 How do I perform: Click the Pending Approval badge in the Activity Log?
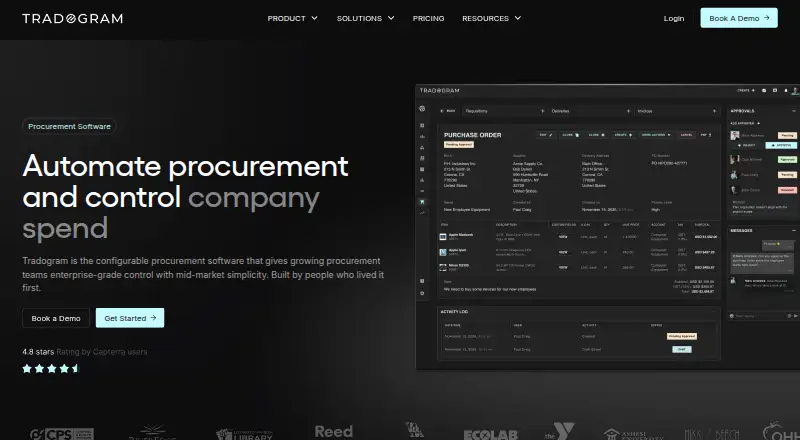(x=682, y=336)
